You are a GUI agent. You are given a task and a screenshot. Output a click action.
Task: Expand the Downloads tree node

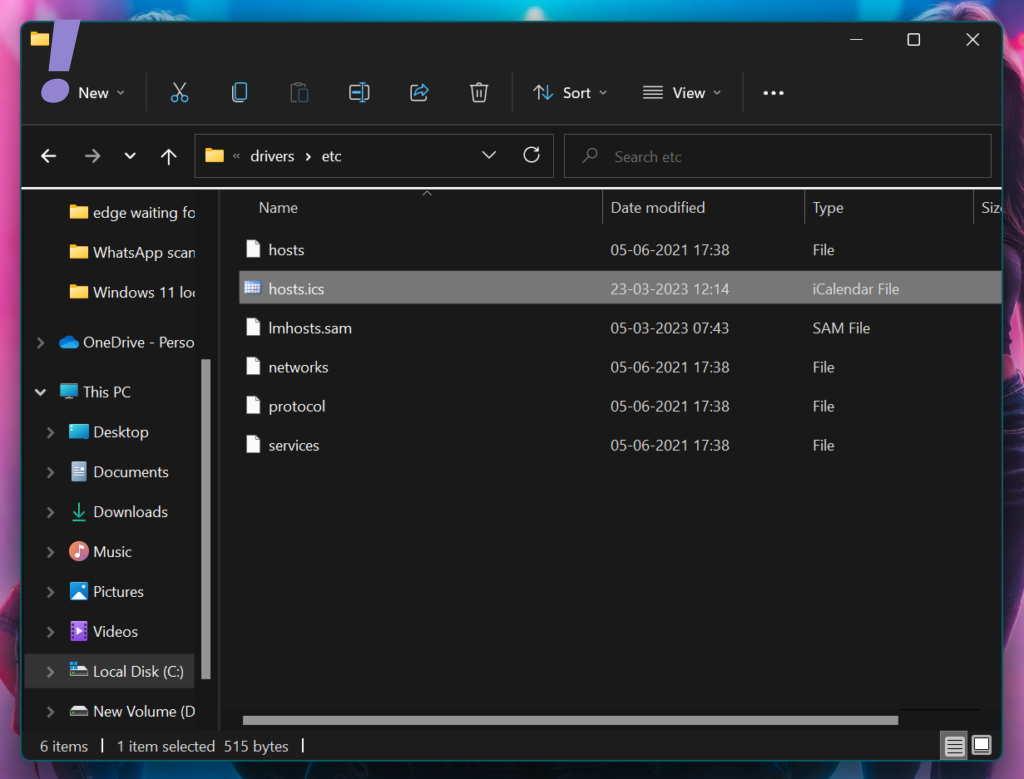(x=50, y=512)
